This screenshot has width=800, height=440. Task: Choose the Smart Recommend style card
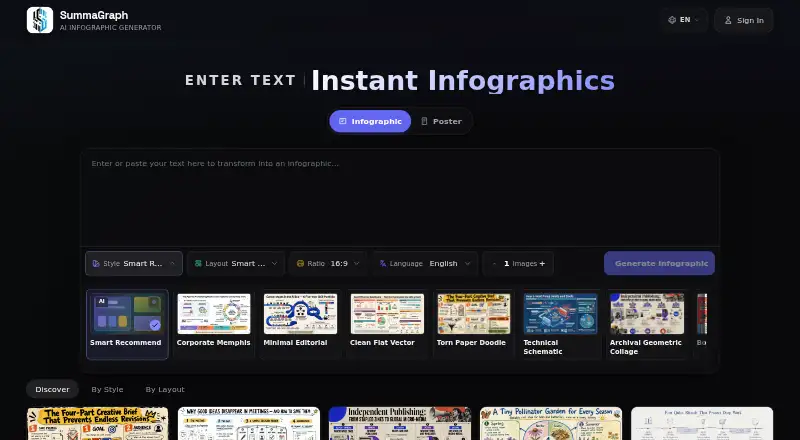[x=127, y=325]
